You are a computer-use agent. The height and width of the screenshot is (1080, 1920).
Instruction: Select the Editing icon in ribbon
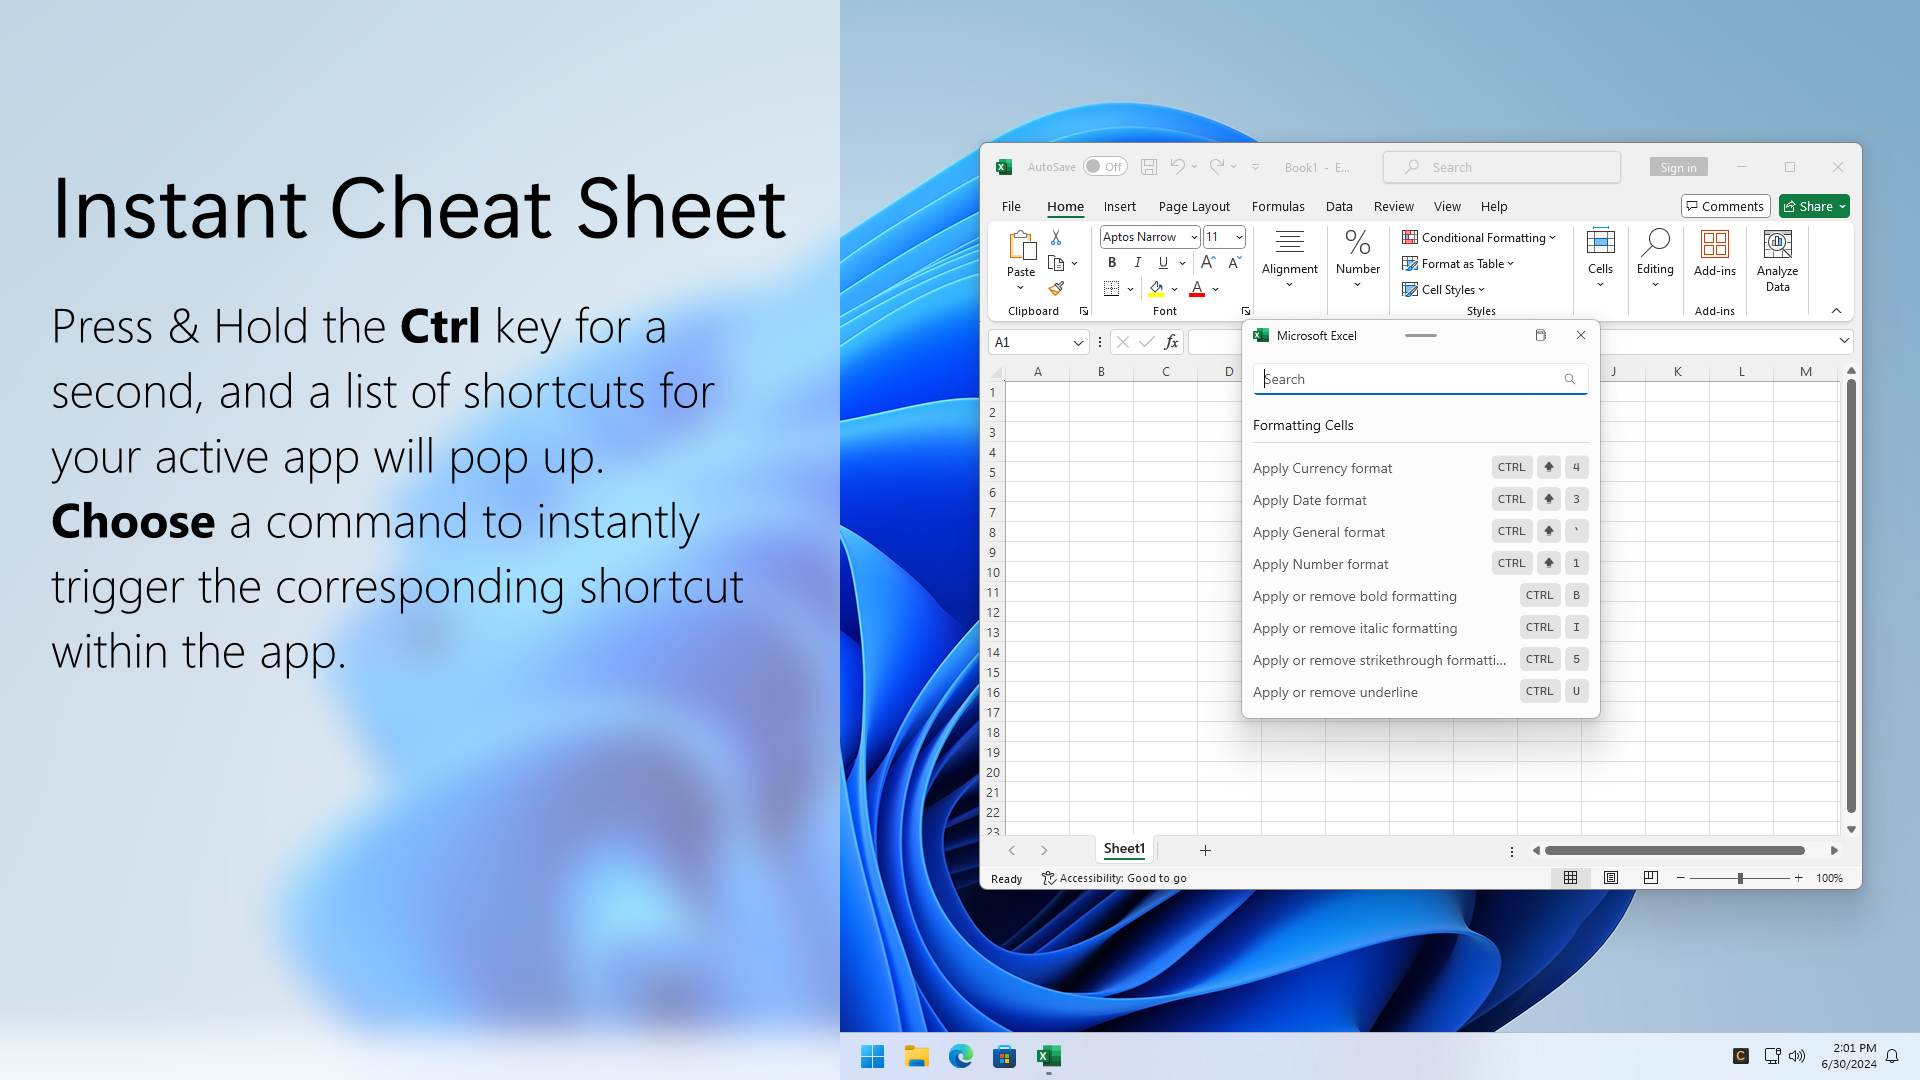(1655, 260)
